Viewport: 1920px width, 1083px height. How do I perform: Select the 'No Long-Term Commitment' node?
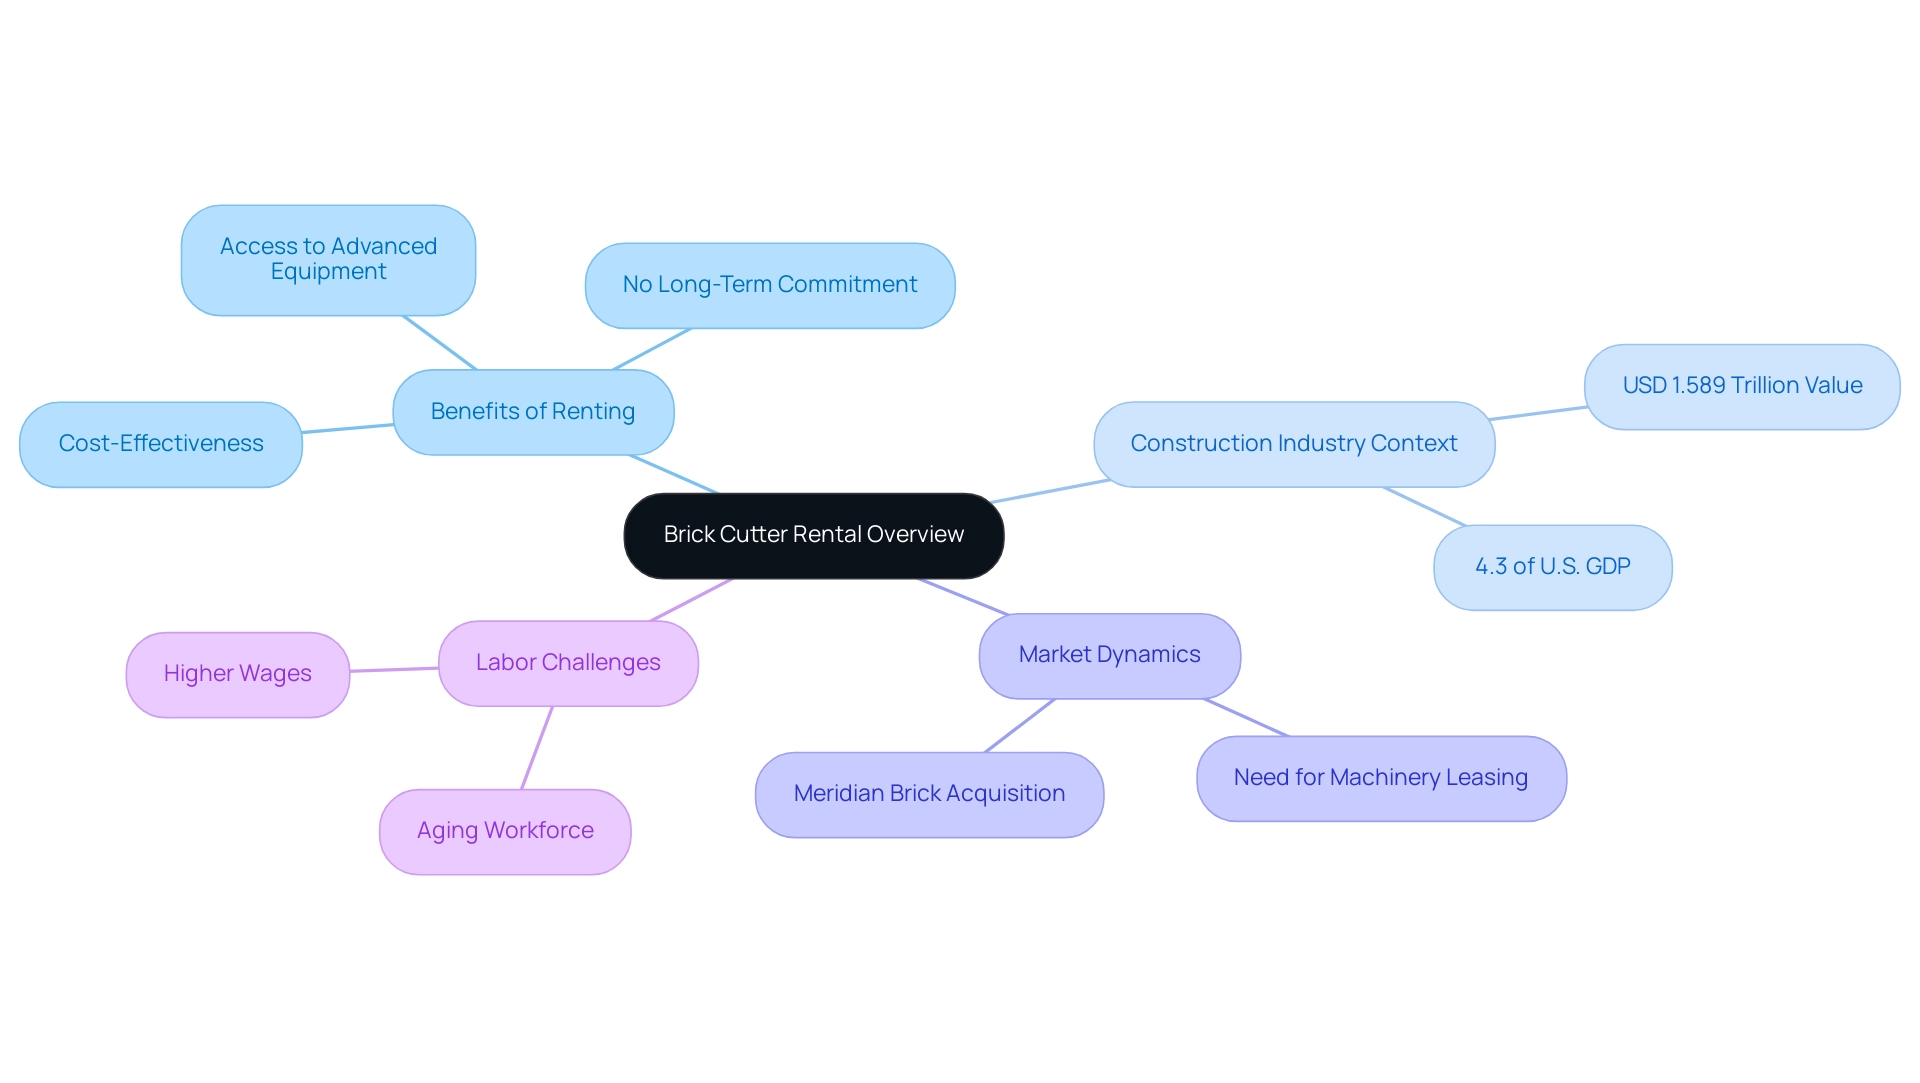pyautogui.click(x=769, y=281)
